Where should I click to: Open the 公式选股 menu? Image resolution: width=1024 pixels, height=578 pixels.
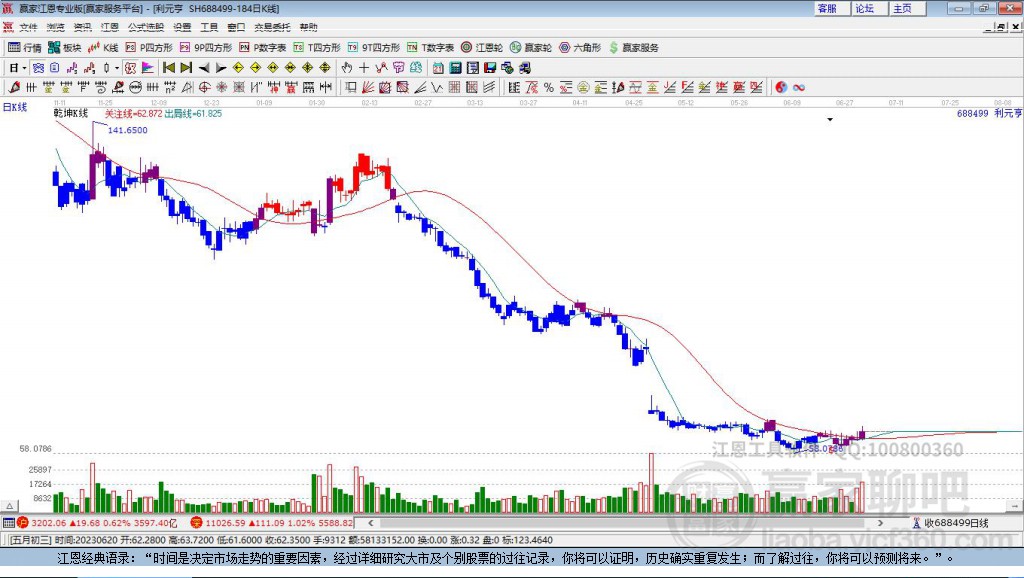click(145, 27)
